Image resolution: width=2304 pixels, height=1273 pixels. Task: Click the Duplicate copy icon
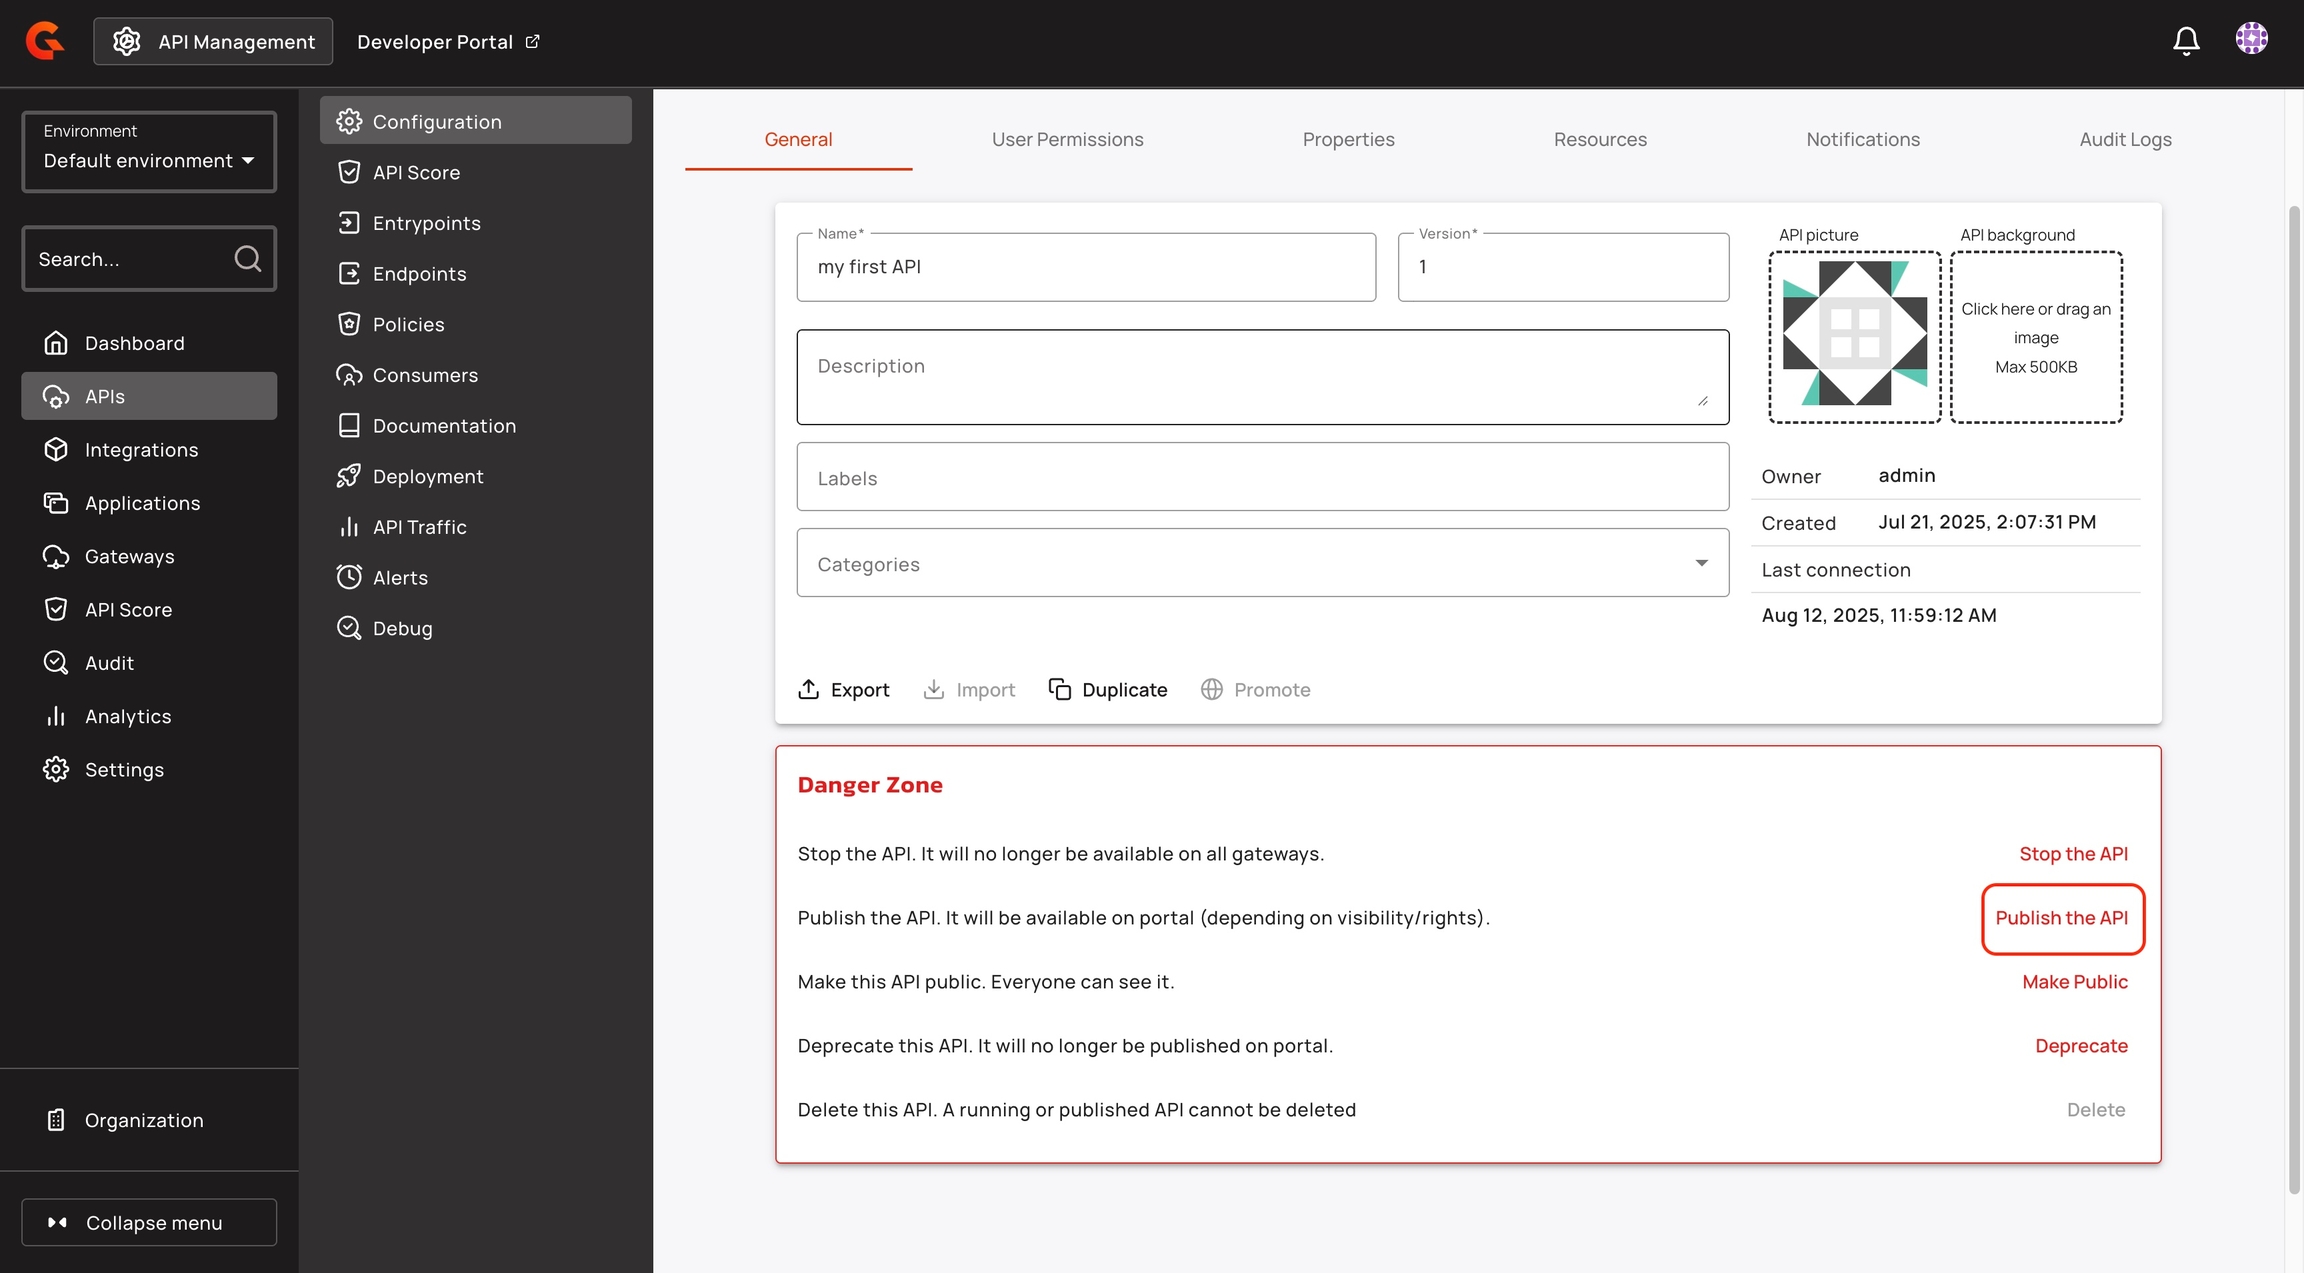click(1059, 690)
